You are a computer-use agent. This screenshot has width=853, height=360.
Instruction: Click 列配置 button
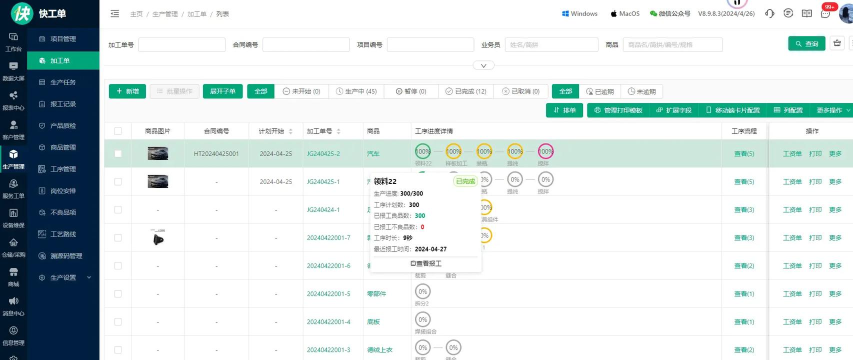pyautogui.click(x=788, y=110)
